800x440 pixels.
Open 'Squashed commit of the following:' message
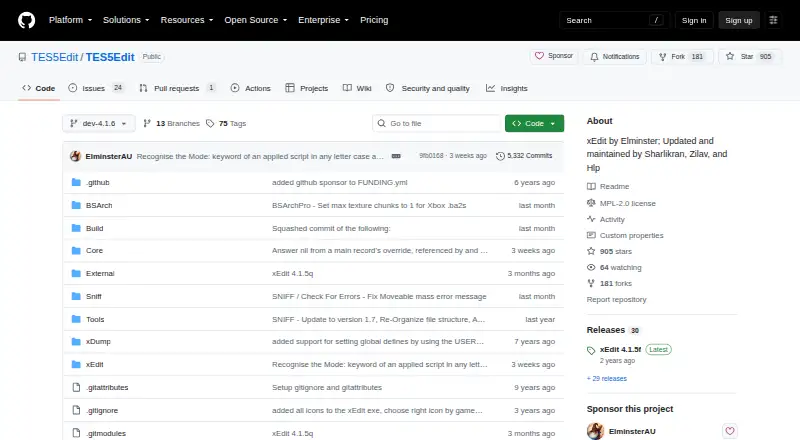coord(331,228)
